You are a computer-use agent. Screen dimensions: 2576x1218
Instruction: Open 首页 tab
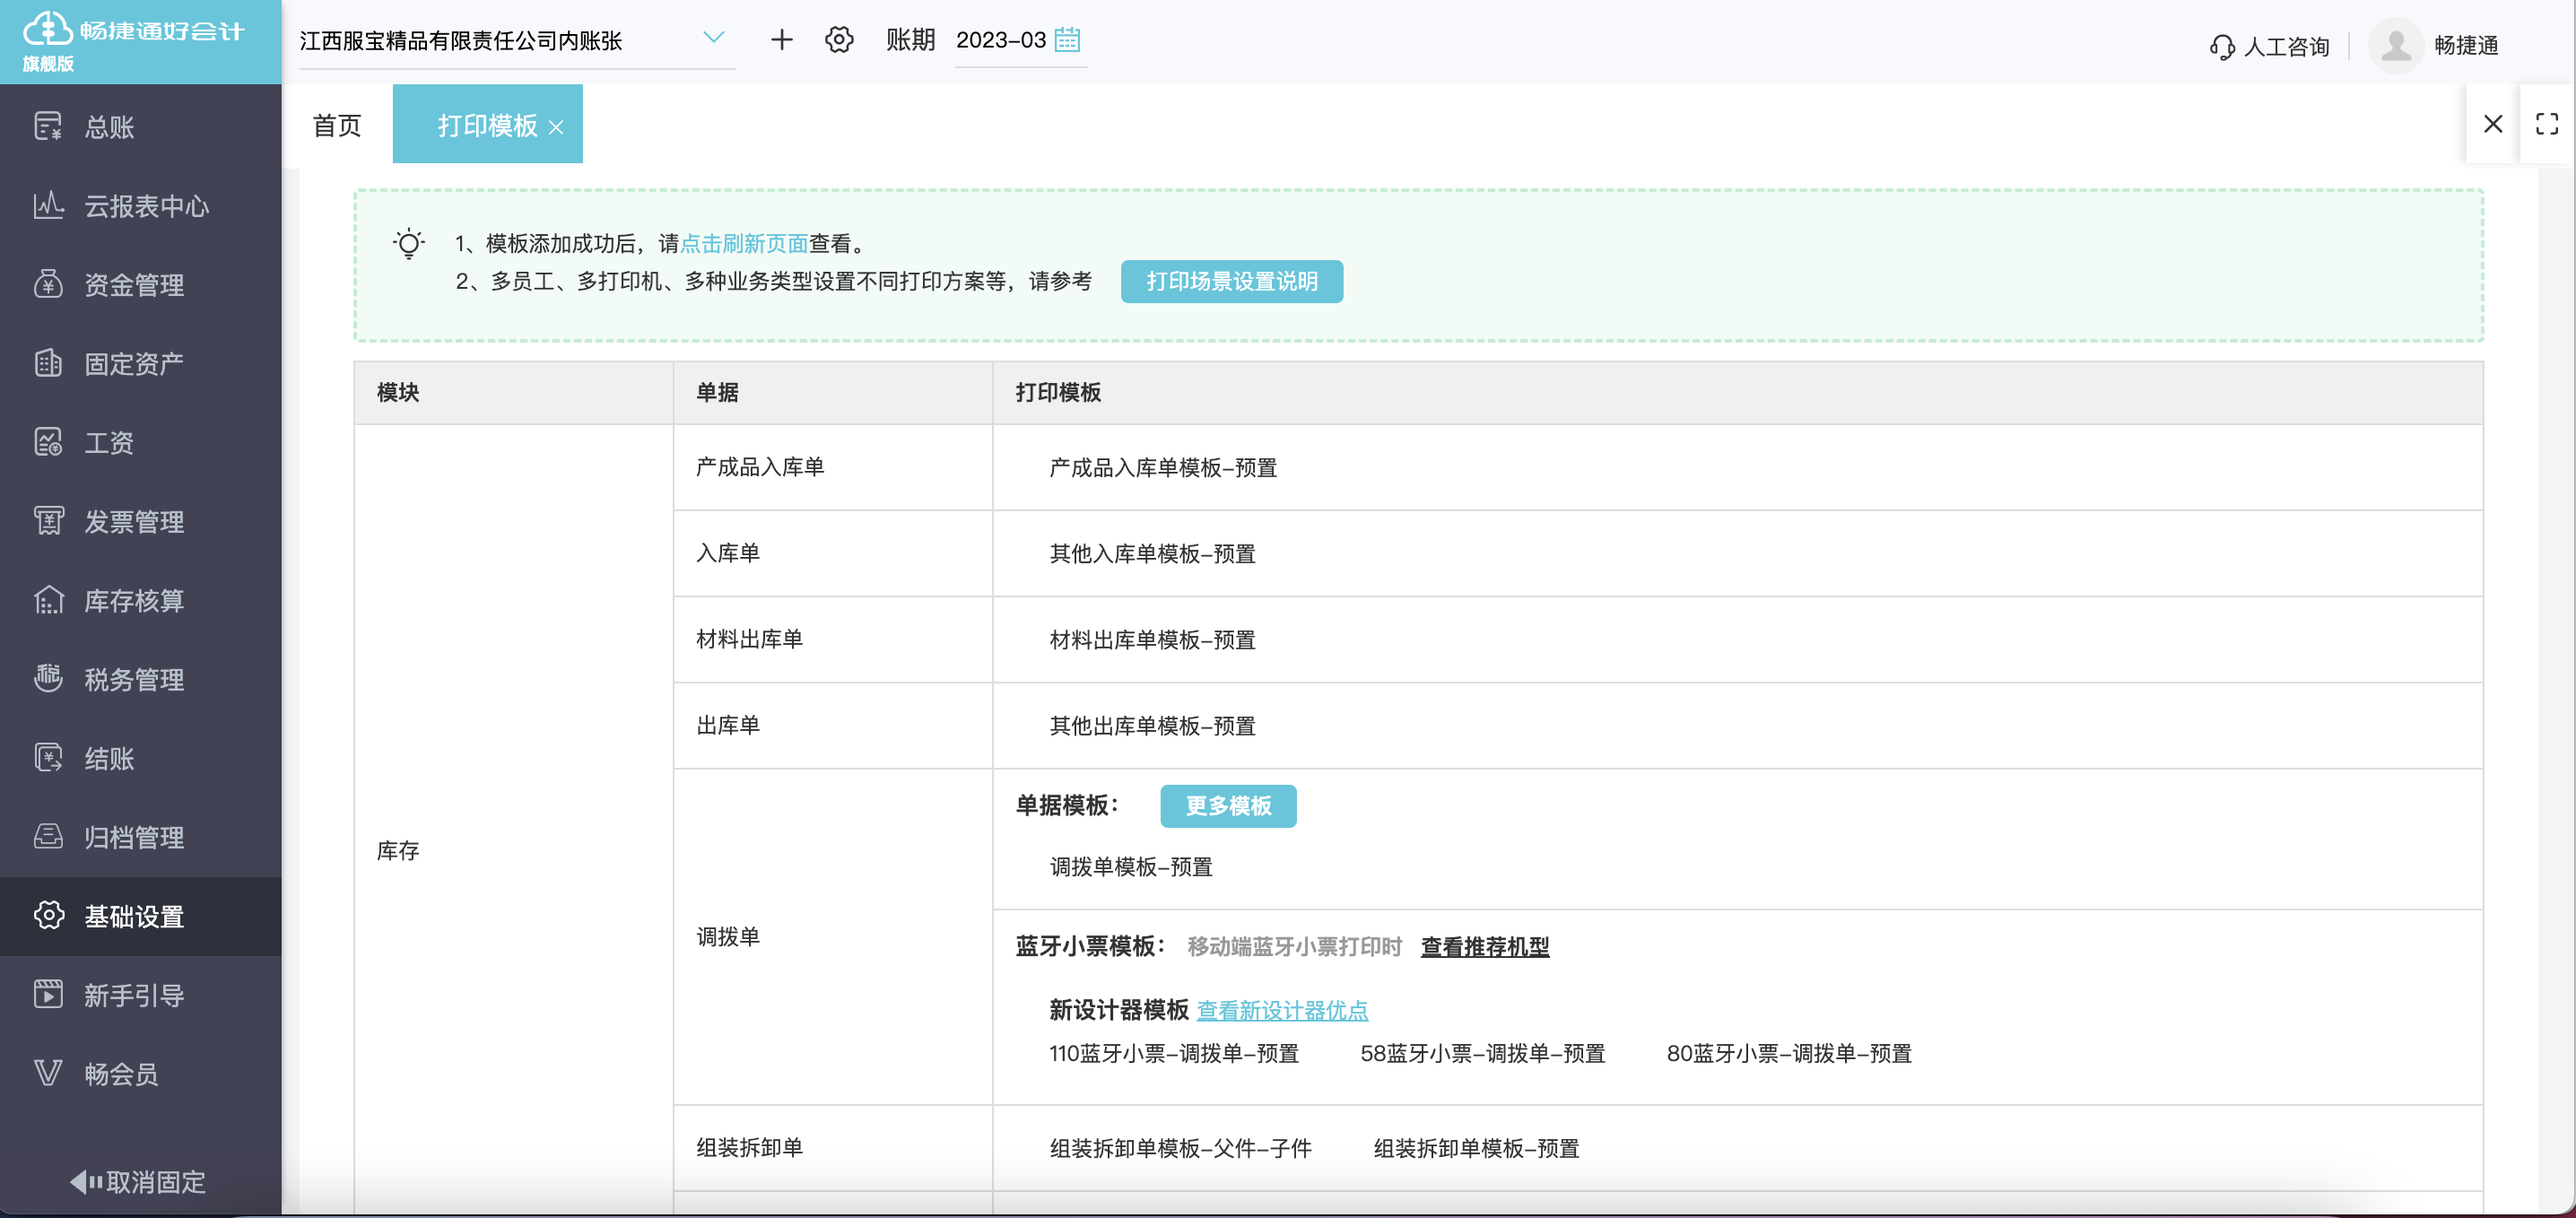click(336, 125)
